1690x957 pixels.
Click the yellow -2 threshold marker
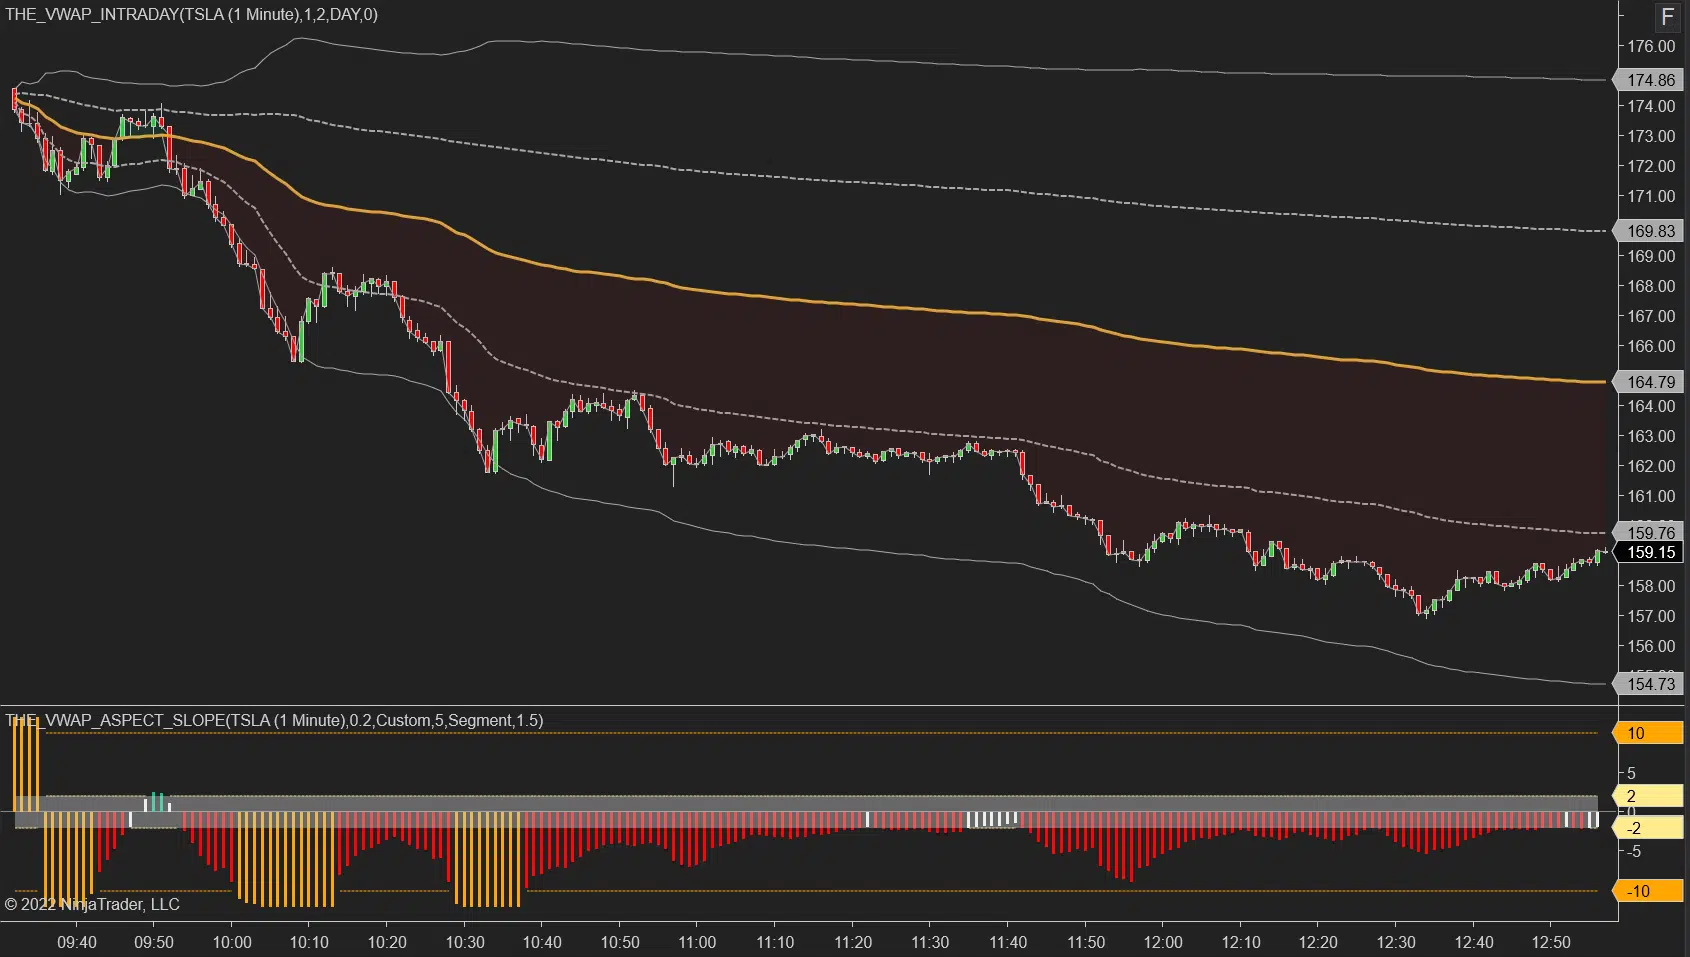(x=1646, y=828)
